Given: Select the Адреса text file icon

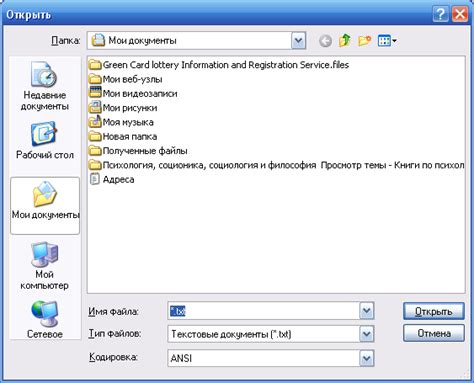Looking at the screenshot, I should [x=95, y=179].
